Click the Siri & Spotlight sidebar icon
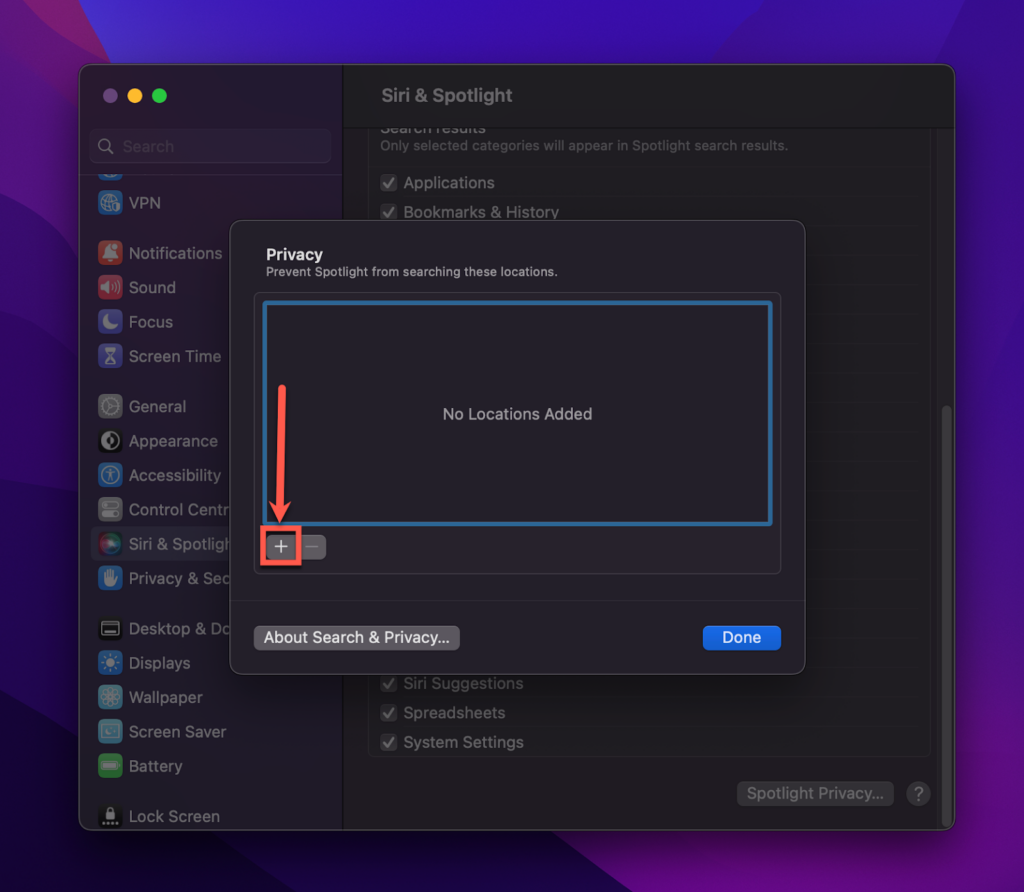Viewport: 1024px width, 892px height. pyautogui.click(x=110, y=544)
